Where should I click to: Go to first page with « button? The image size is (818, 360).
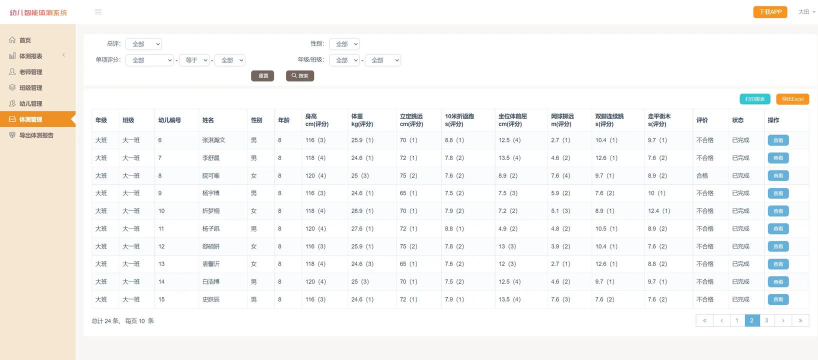click(x=704, y=321)
